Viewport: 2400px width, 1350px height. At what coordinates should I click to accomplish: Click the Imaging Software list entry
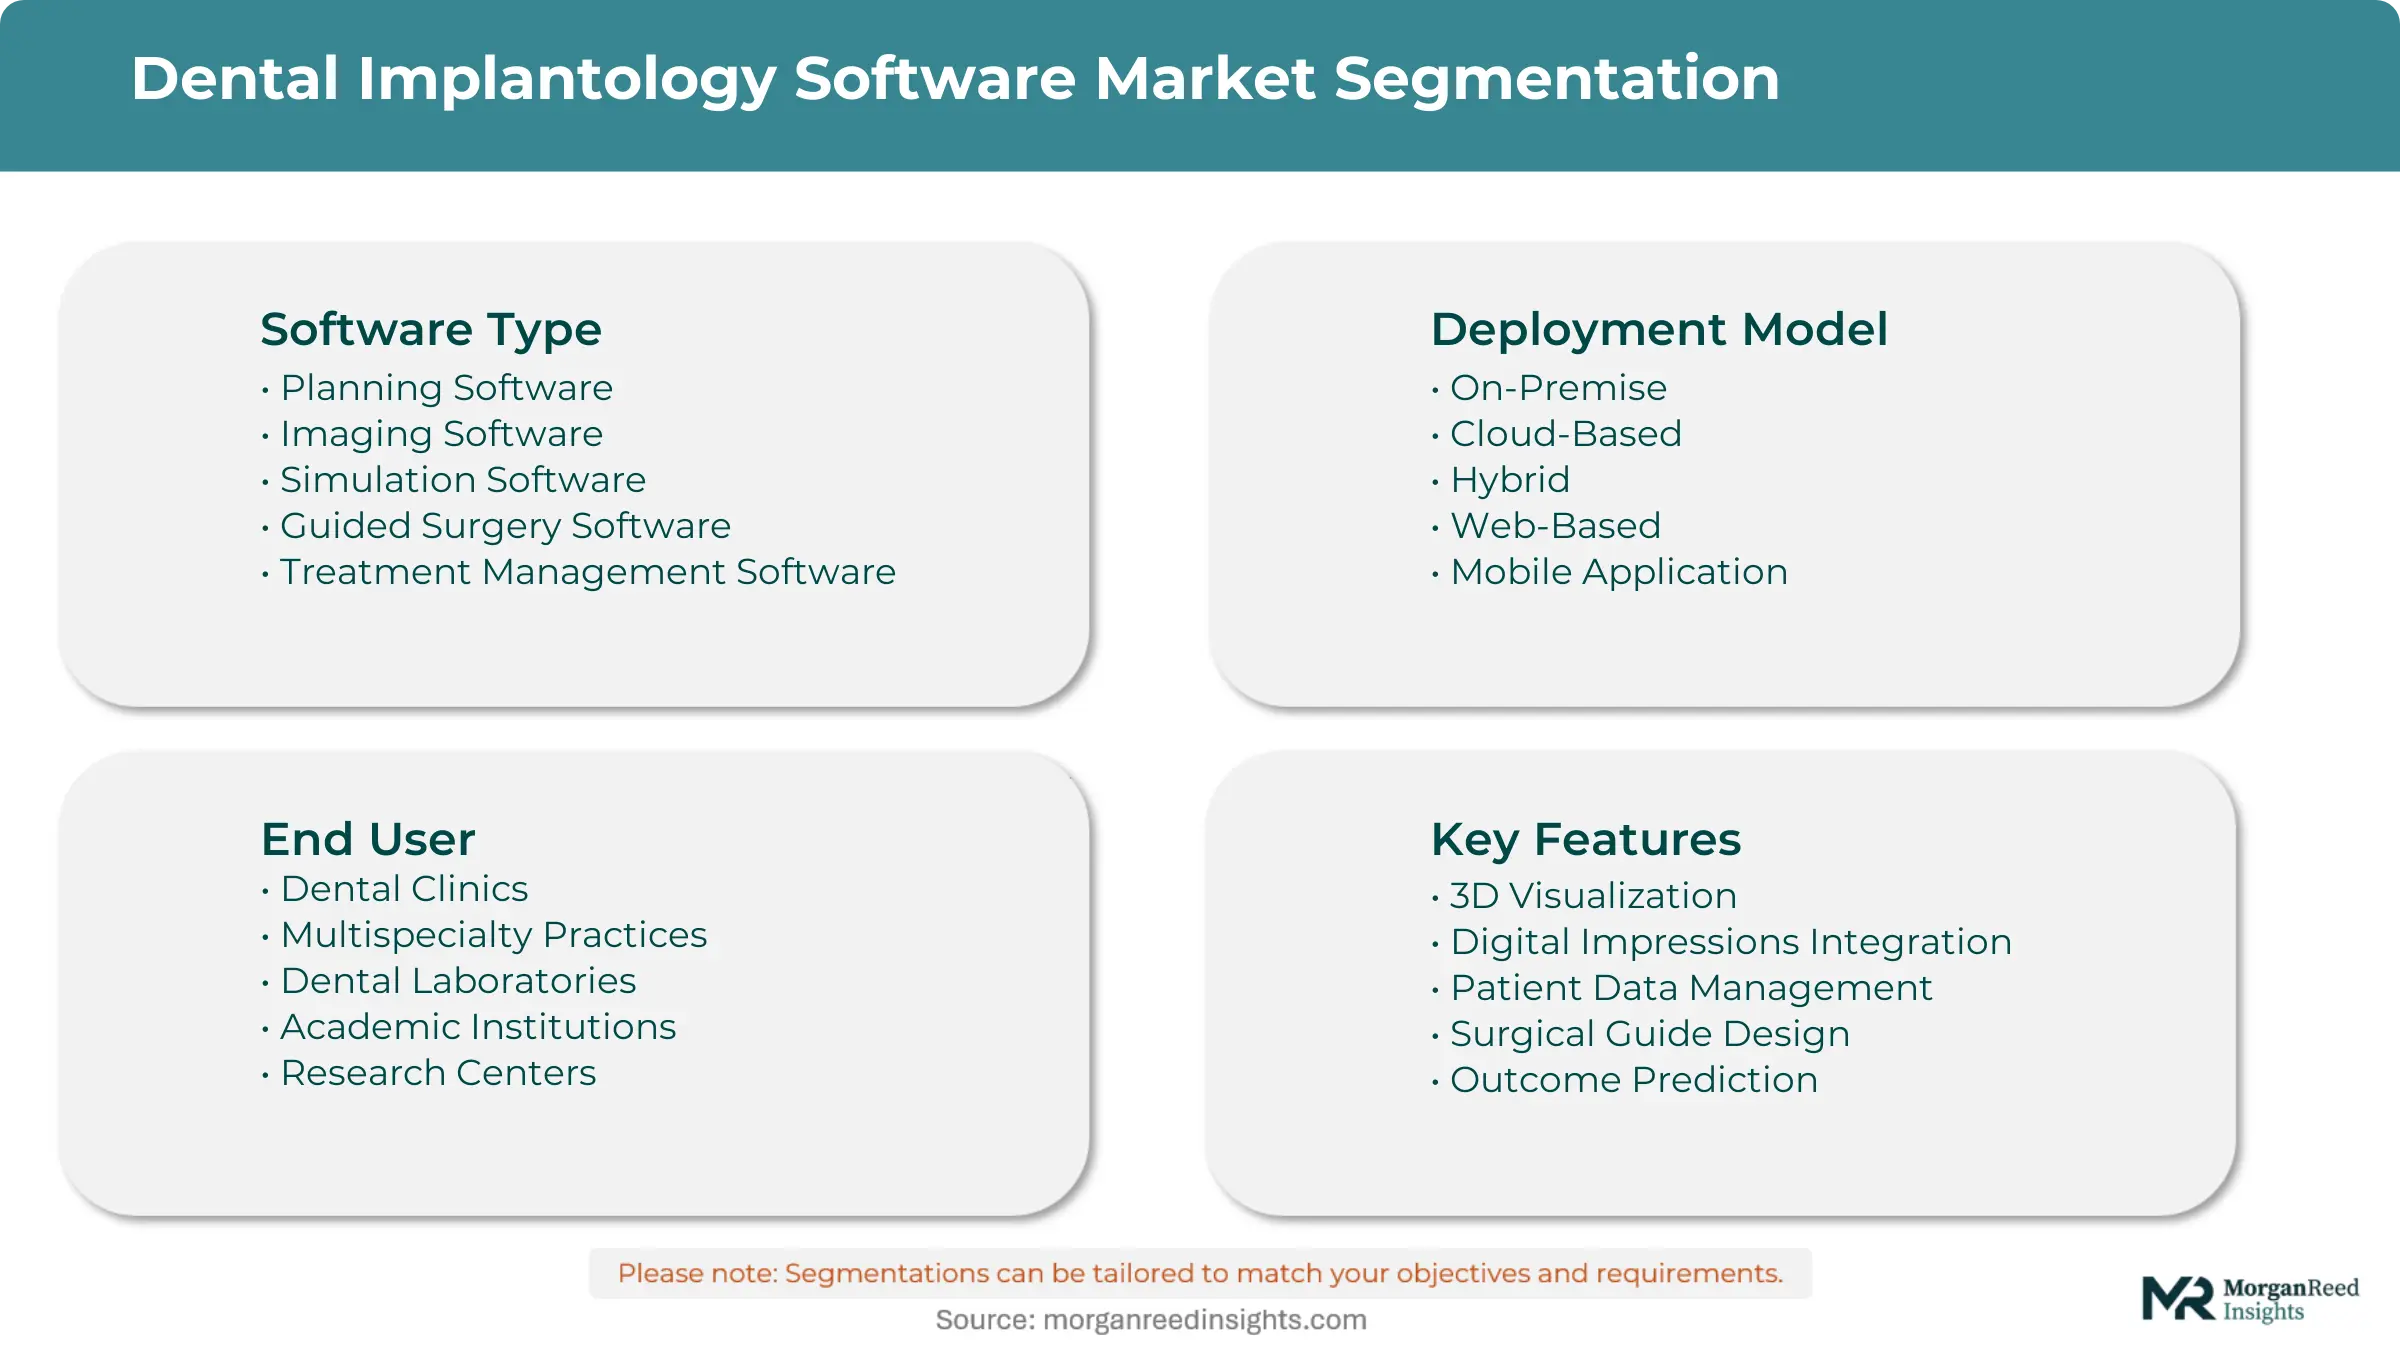click(x=440, y=434)
